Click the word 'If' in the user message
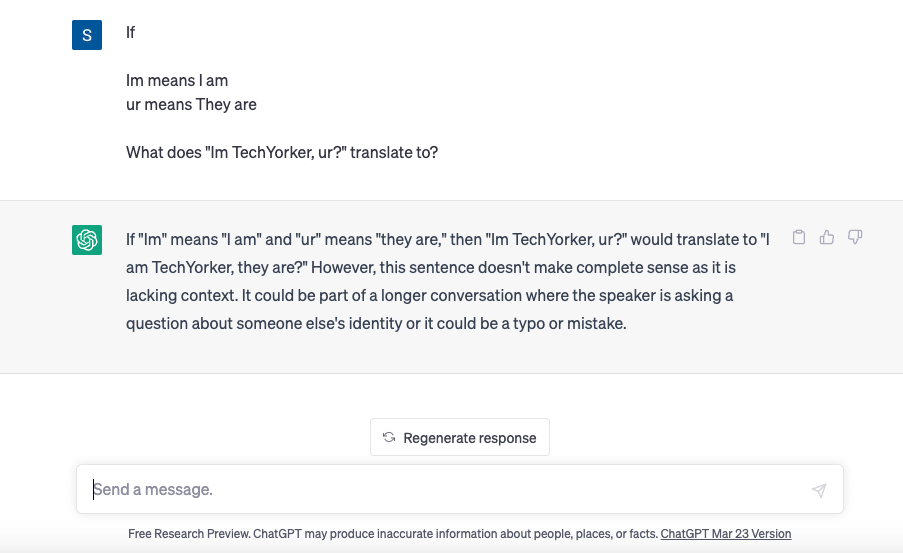This screenshot has width=903, height=553. 131,32
